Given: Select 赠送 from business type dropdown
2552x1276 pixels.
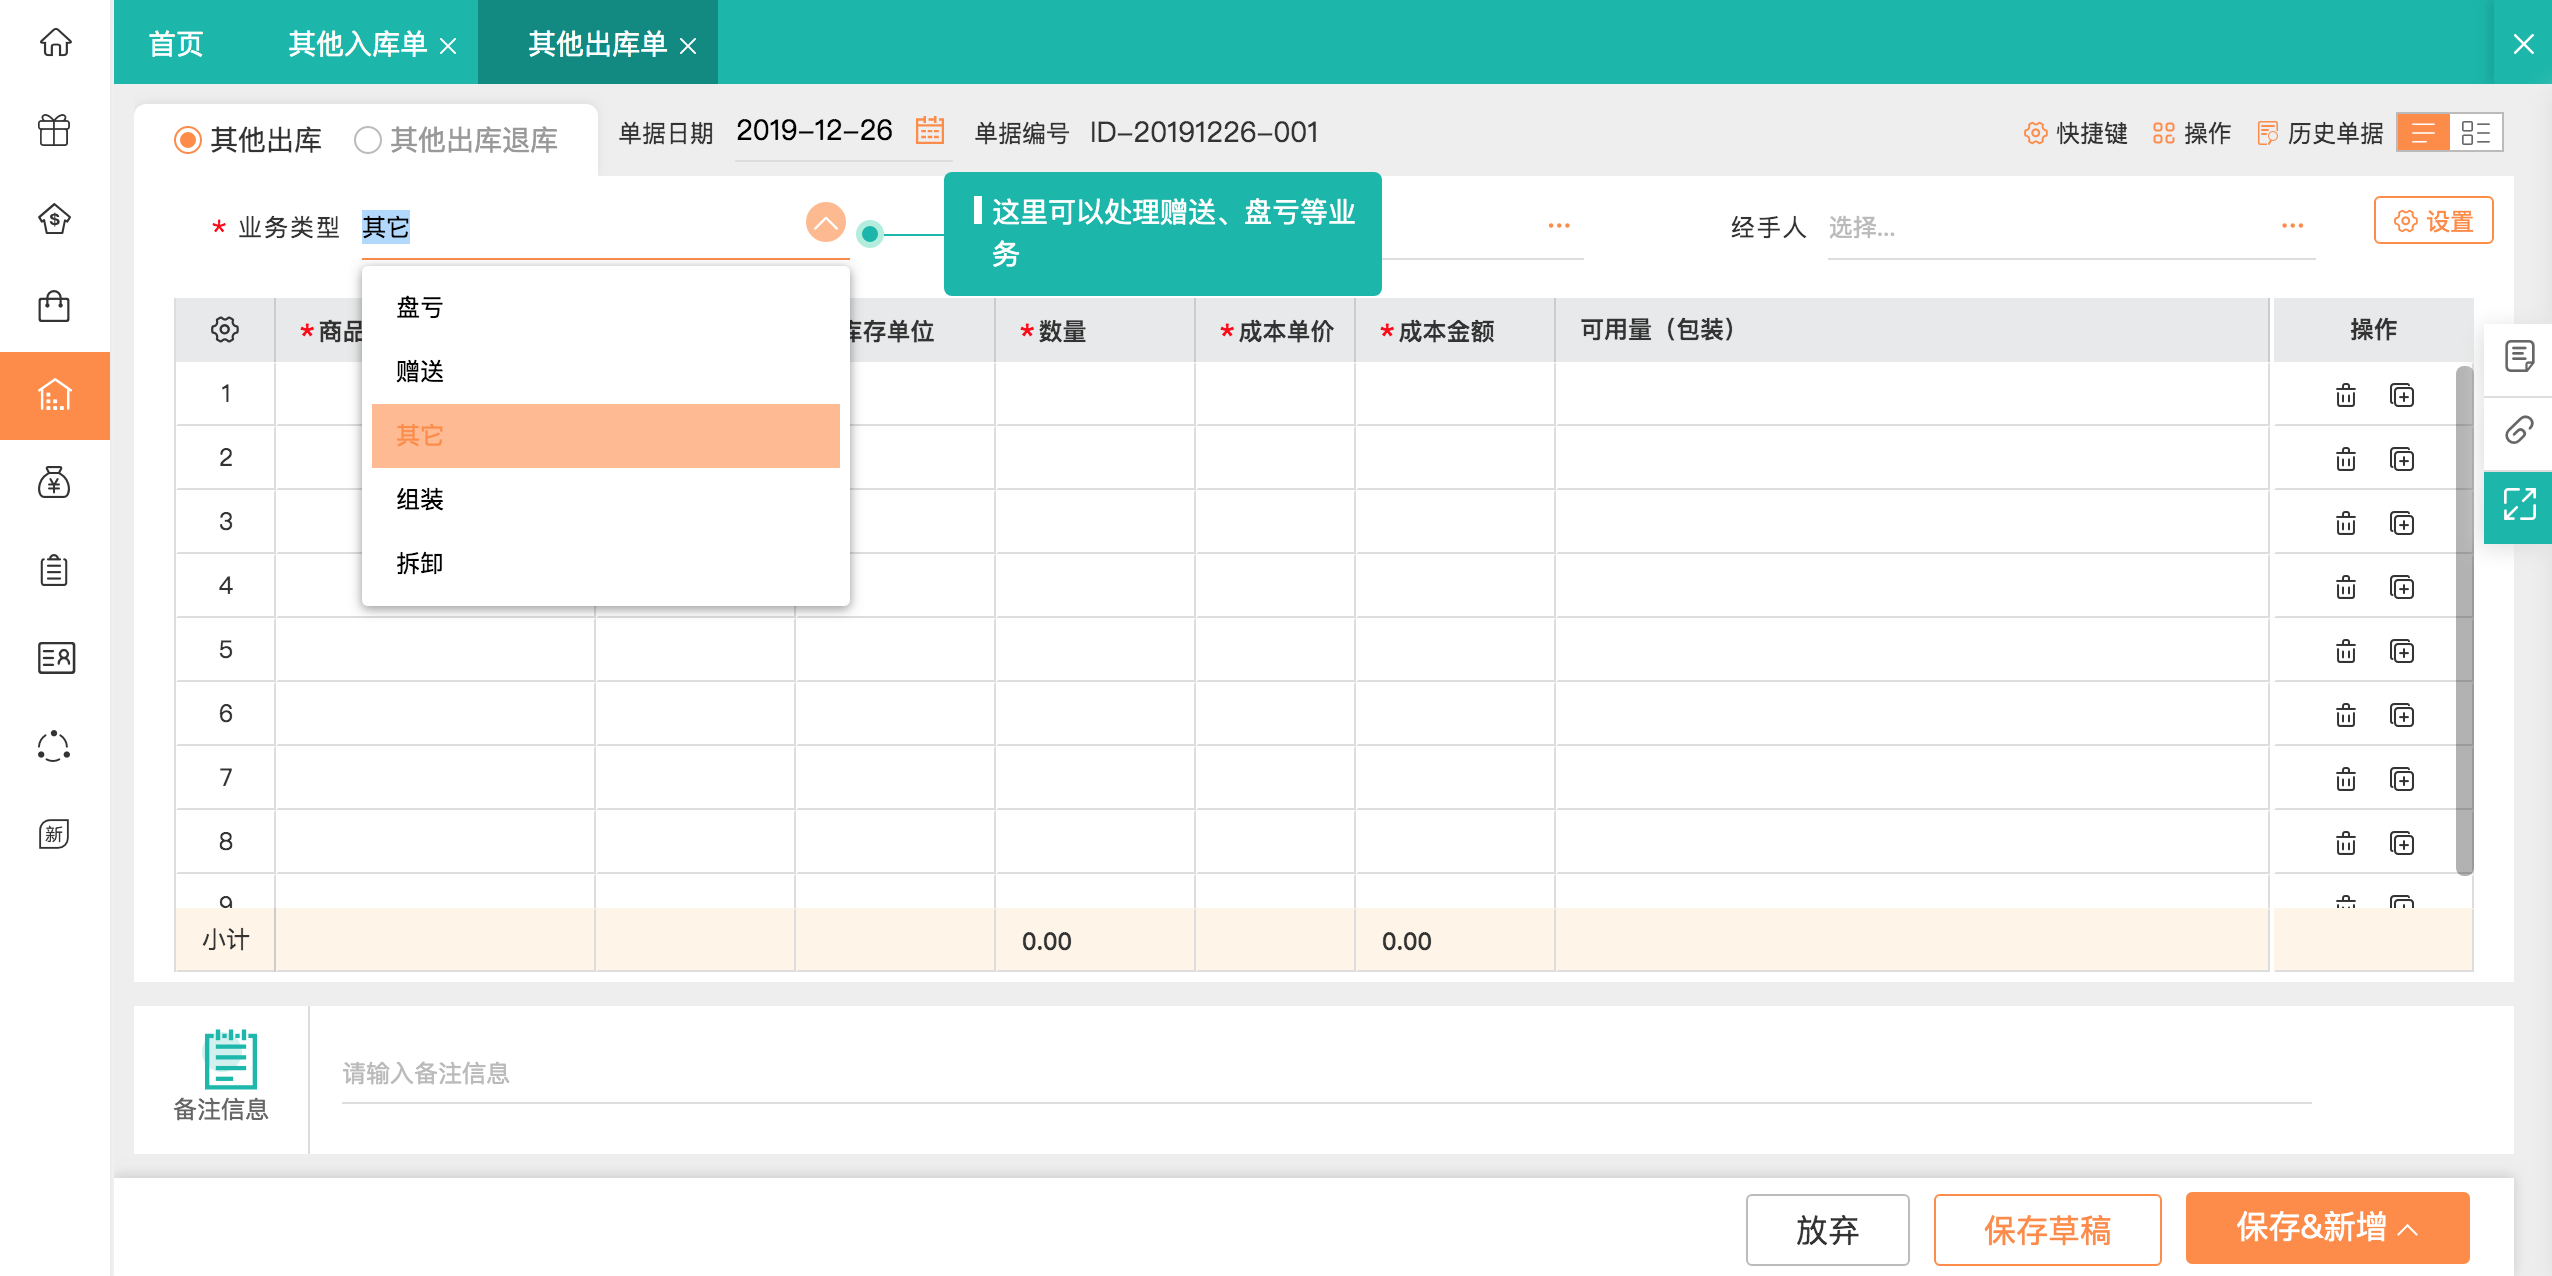Looking at the screenshot, I should click(420, 371).
